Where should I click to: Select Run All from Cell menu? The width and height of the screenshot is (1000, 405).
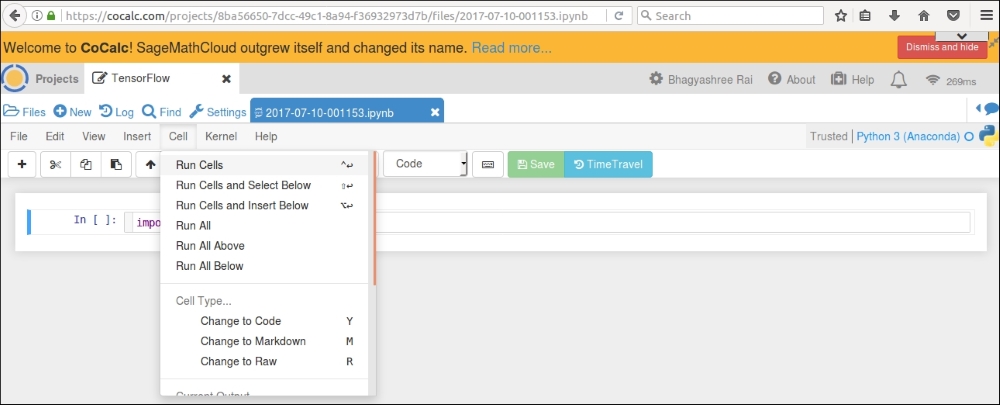(193, 226)
